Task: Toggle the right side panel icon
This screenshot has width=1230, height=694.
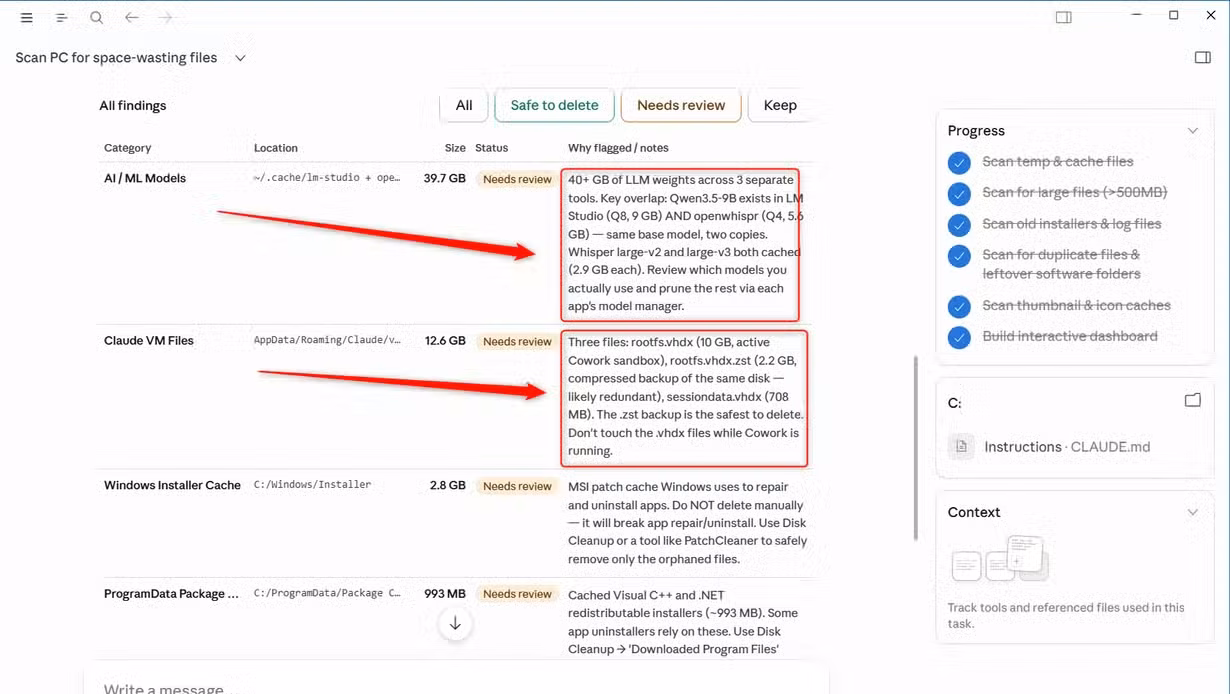Action: pyautogui.click(x=1203, y=57)
